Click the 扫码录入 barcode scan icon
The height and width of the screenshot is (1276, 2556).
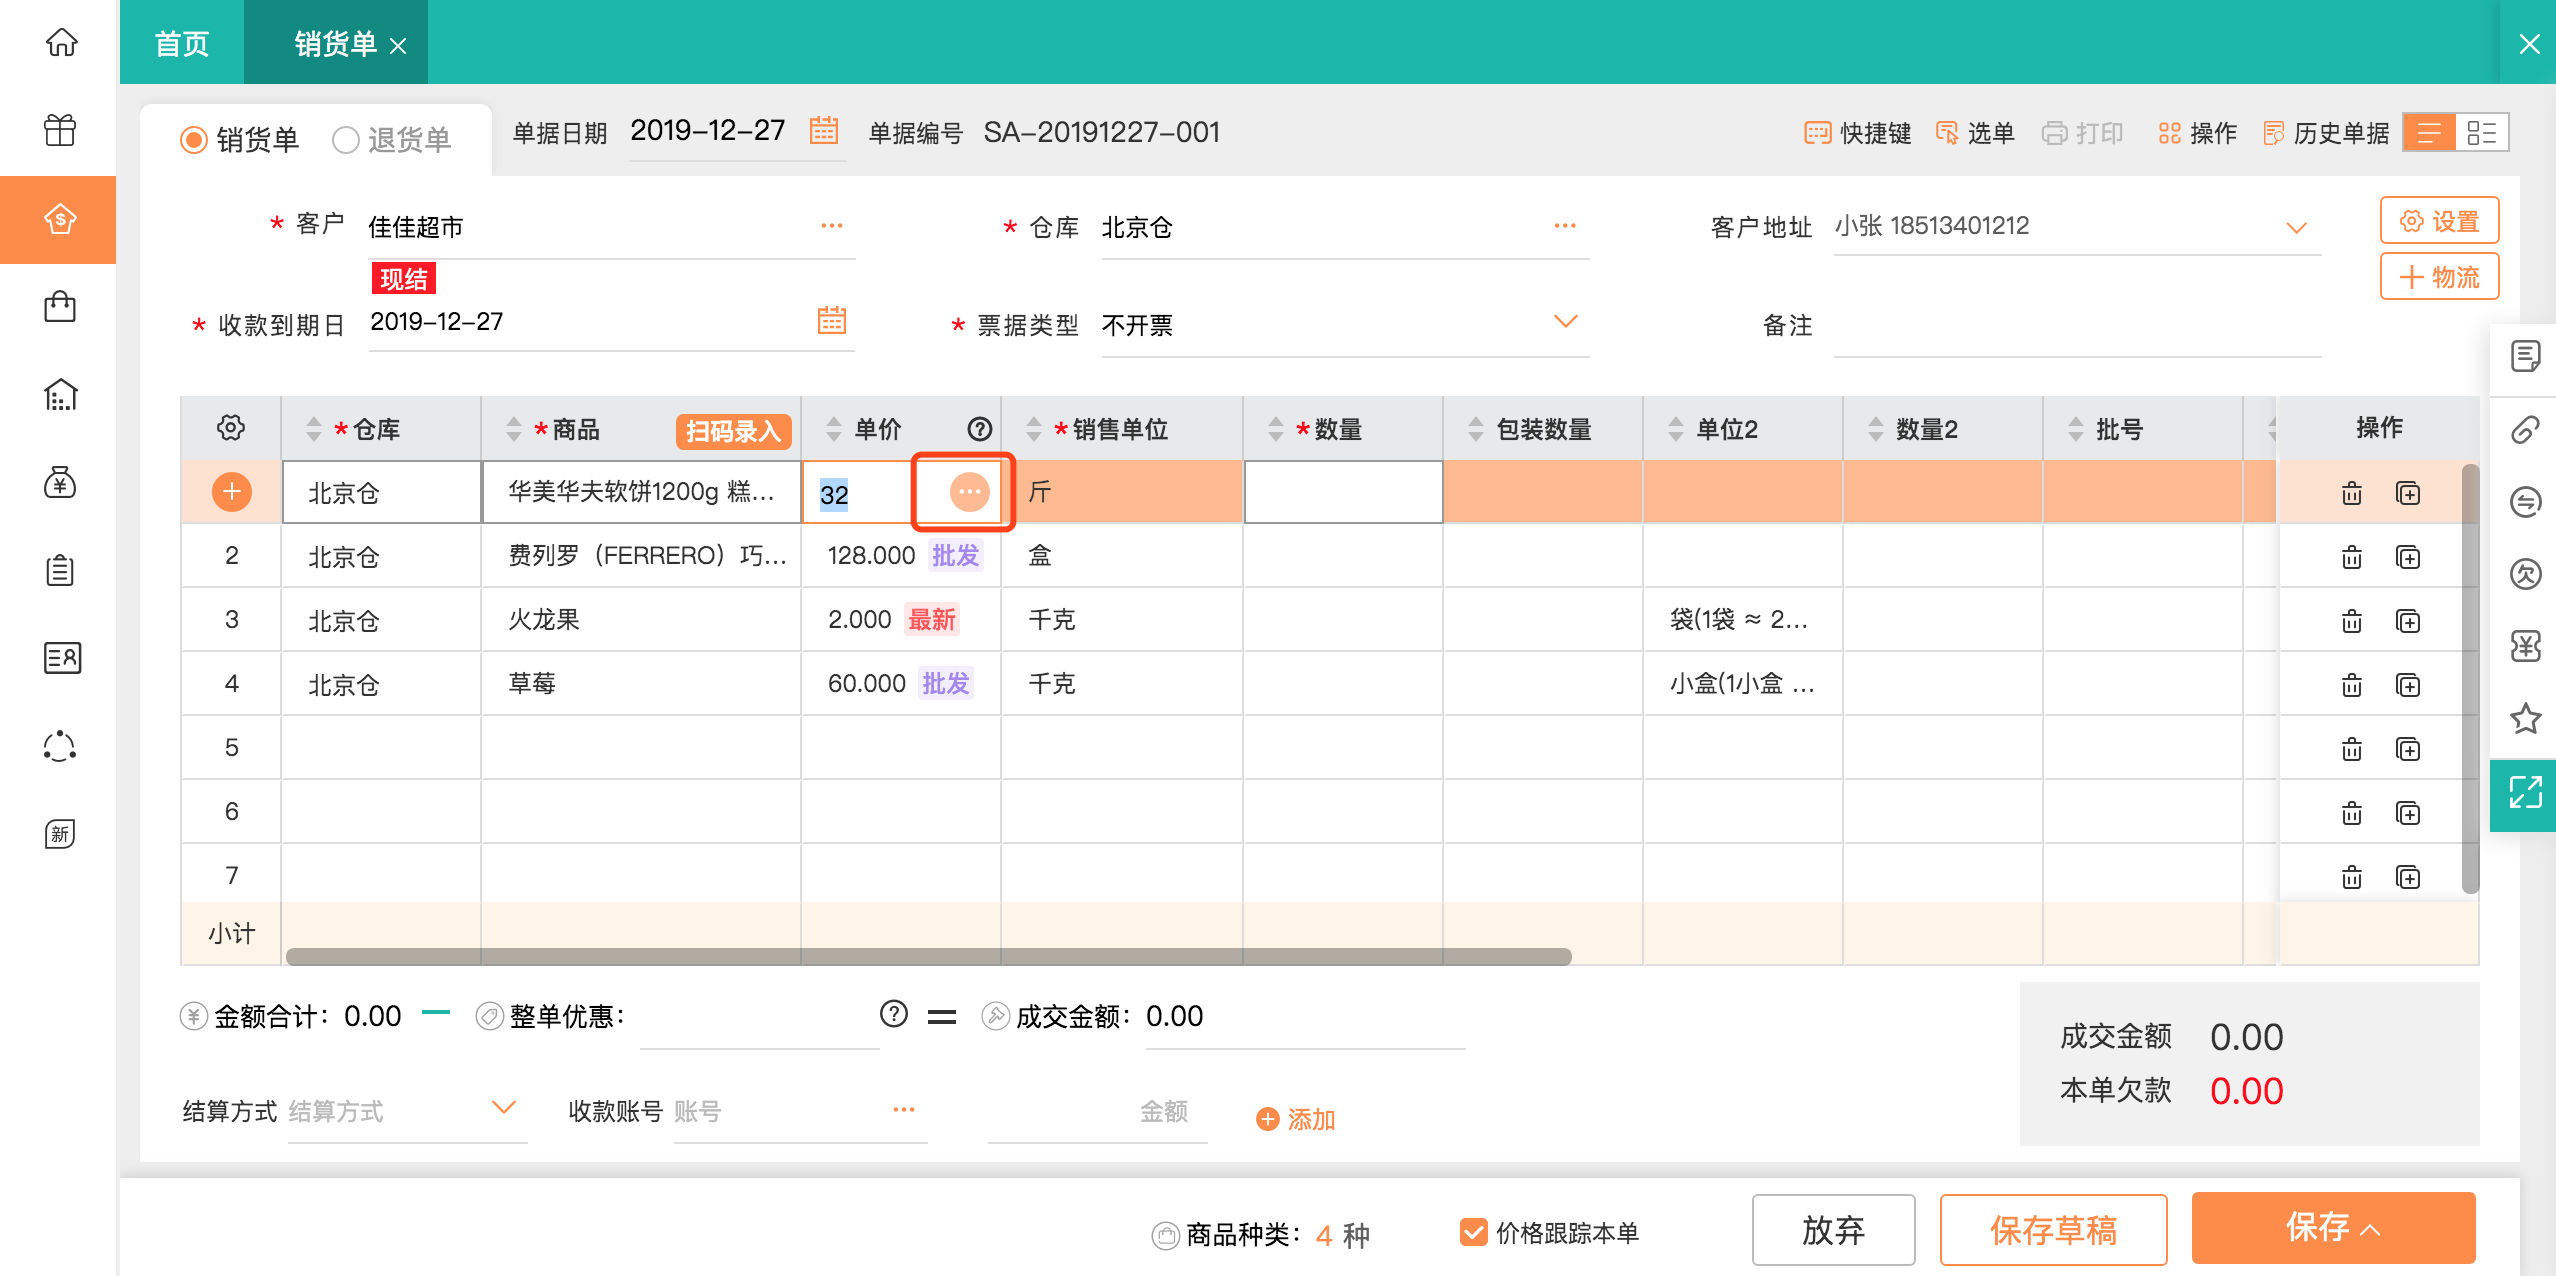pyautogui.click(x=730, y=430)
